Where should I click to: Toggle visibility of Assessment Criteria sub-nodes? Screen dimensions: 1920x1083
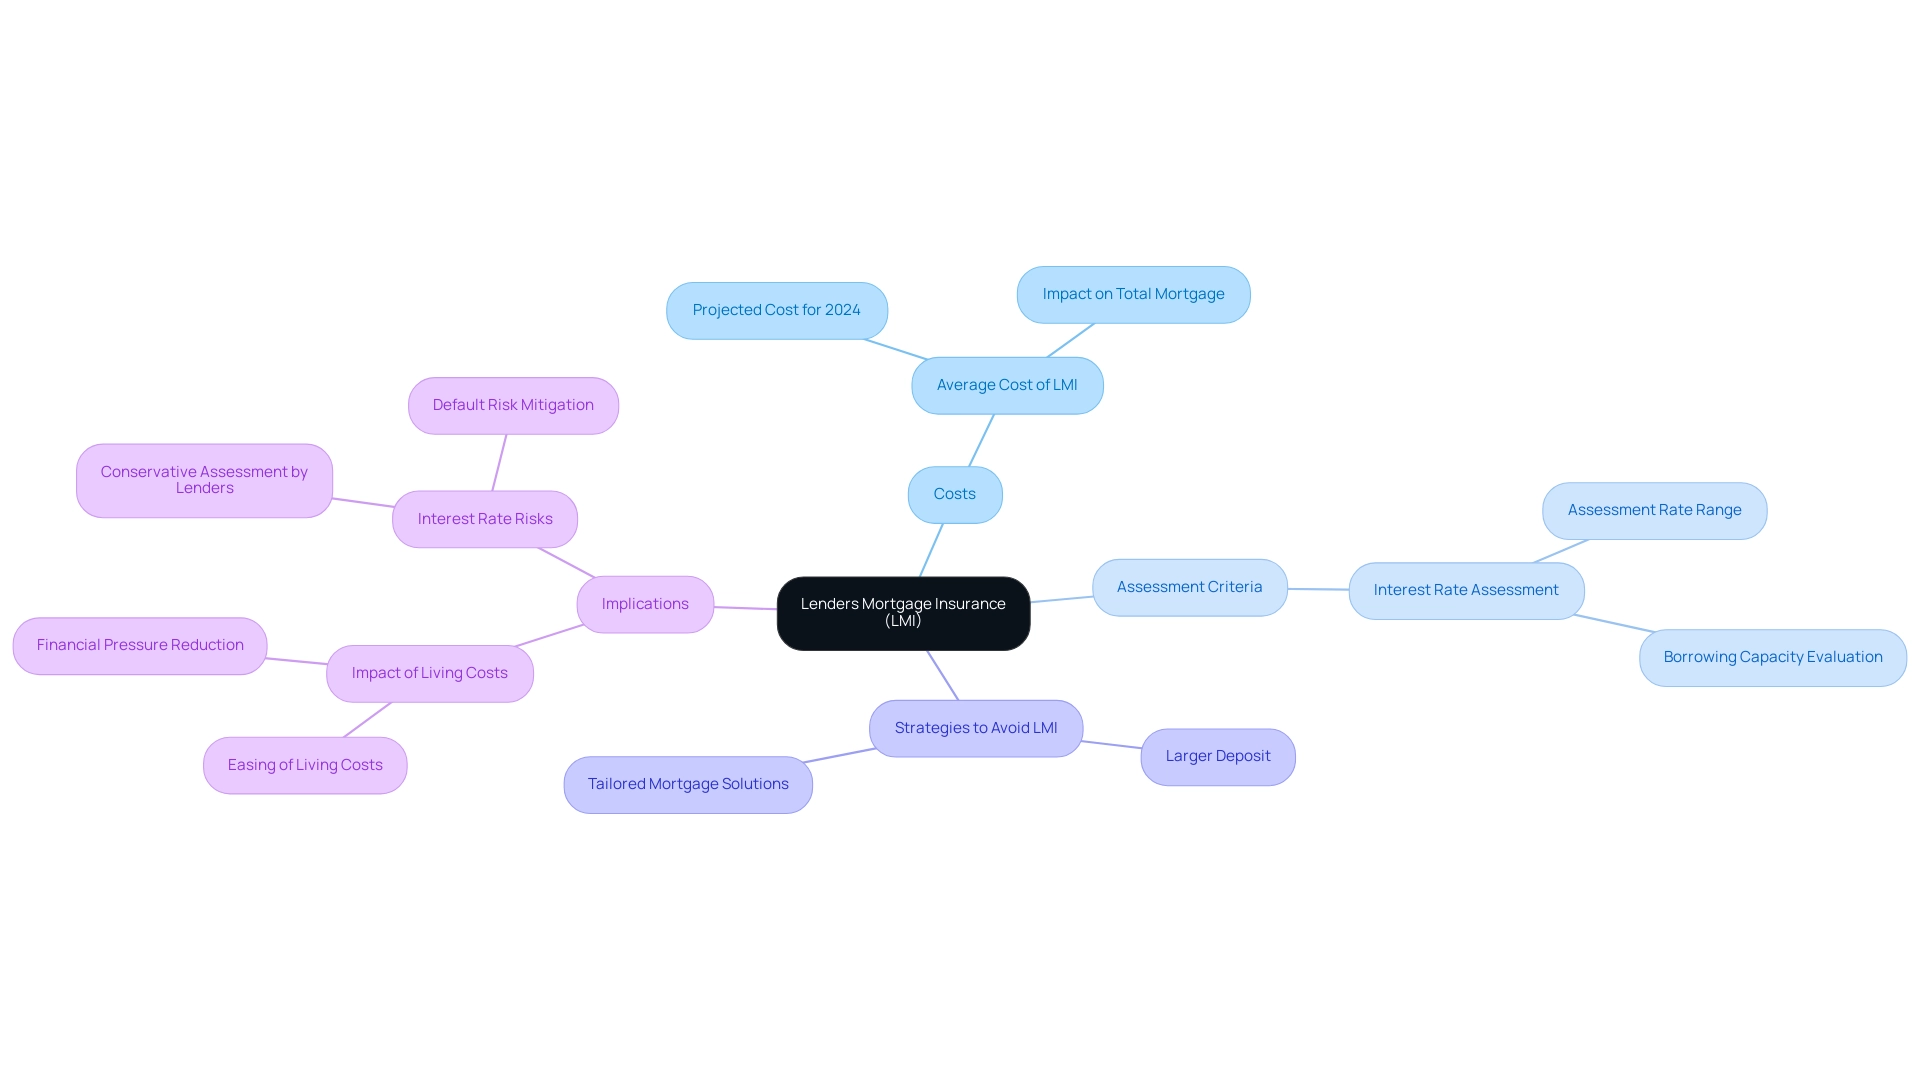coord(1188,586)
